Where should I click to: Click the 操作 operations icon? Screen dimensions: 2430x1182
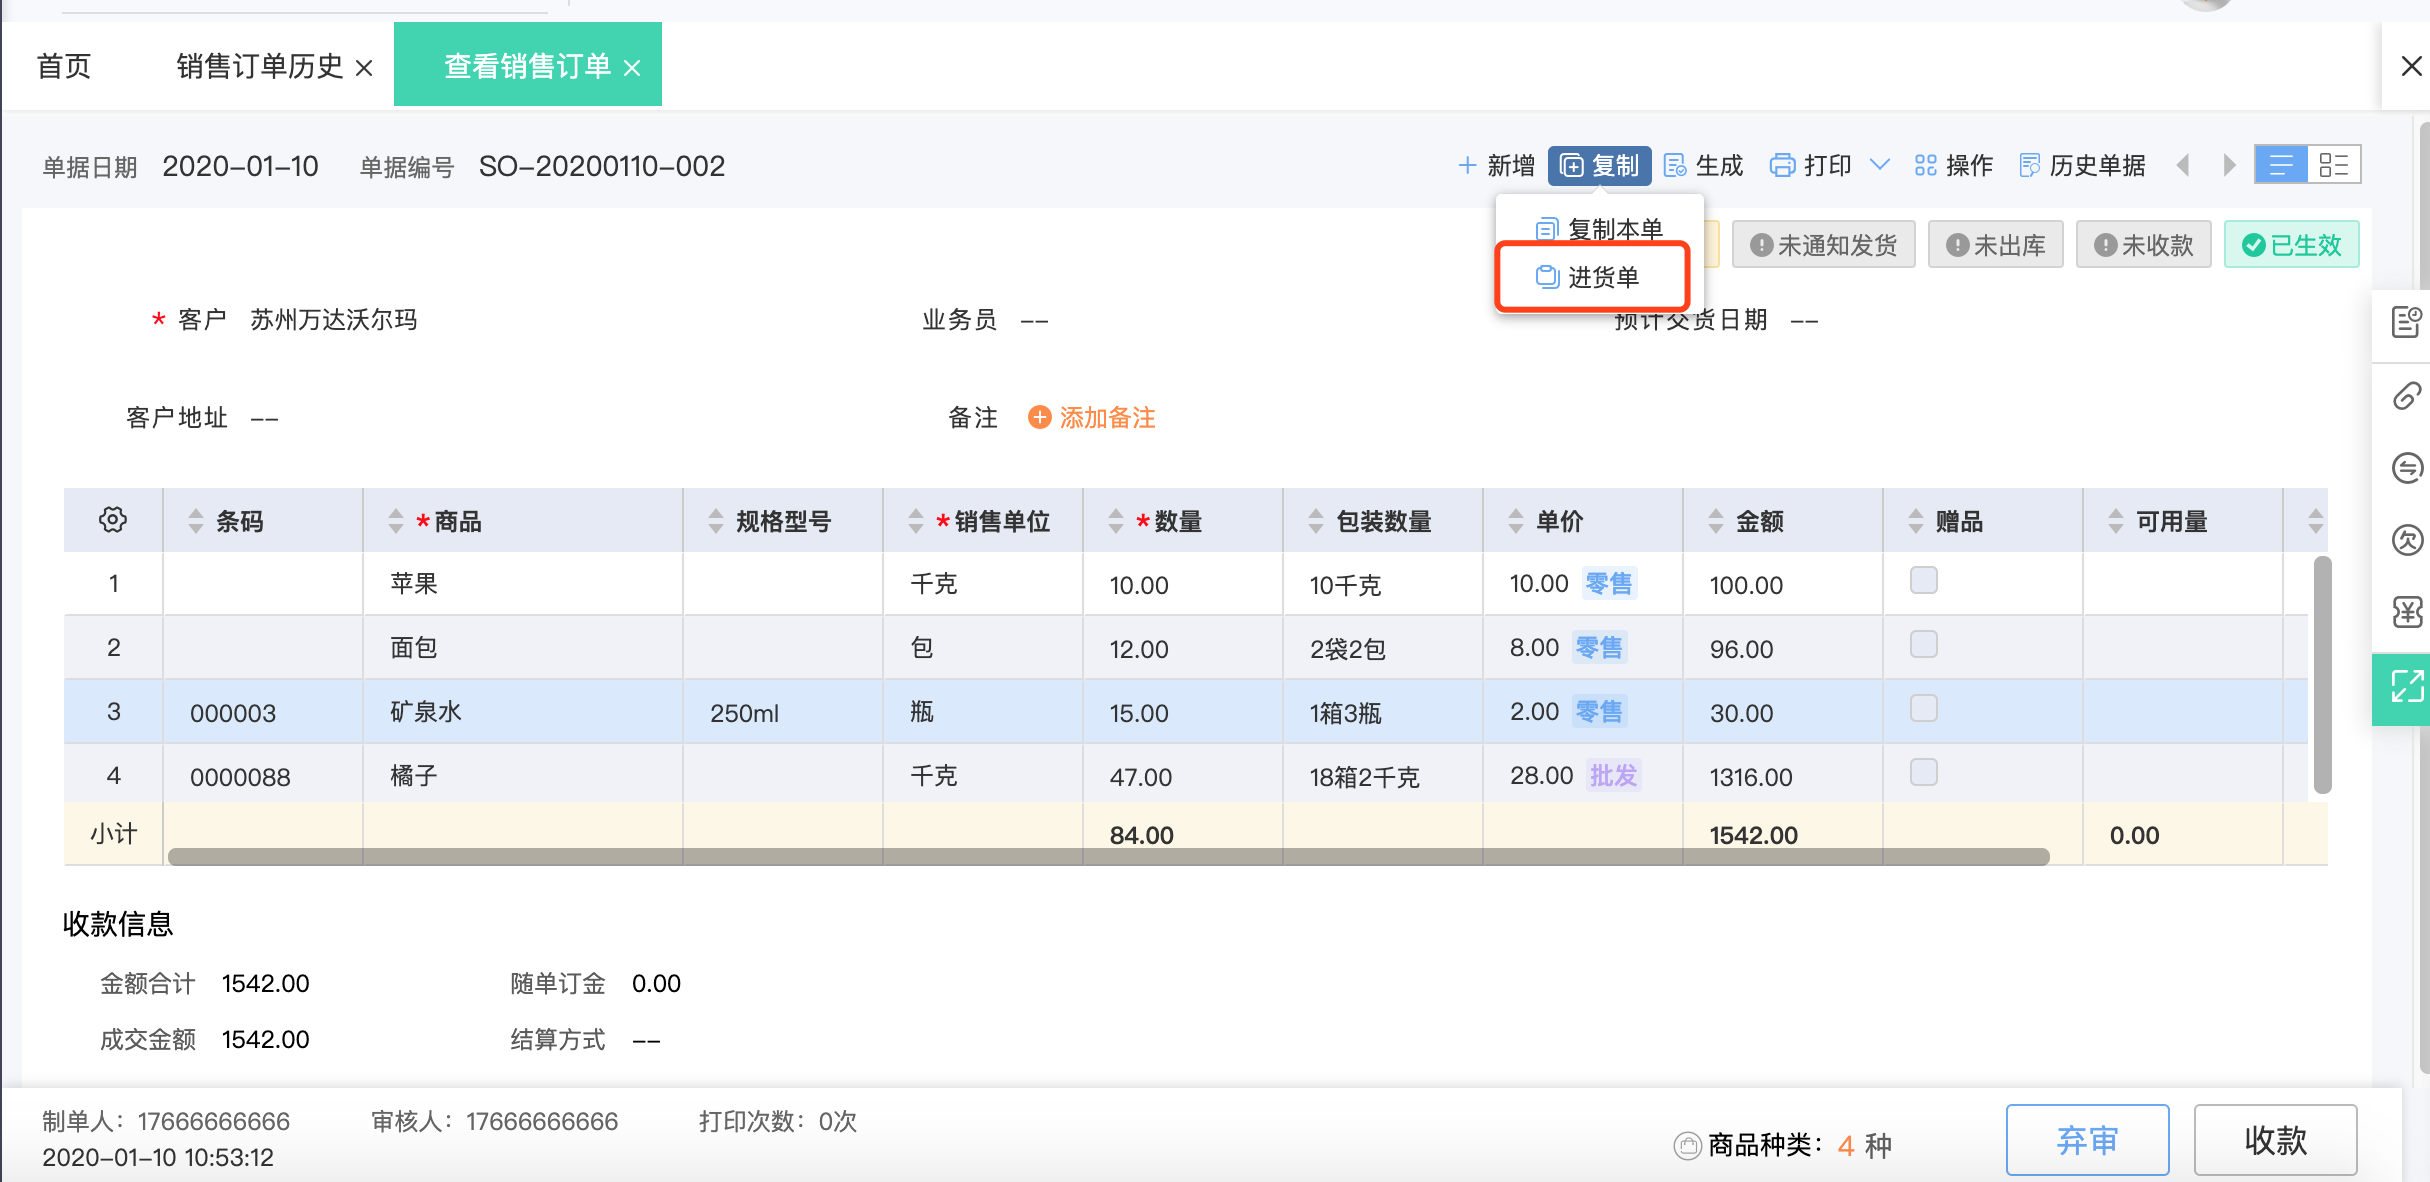1928,167
